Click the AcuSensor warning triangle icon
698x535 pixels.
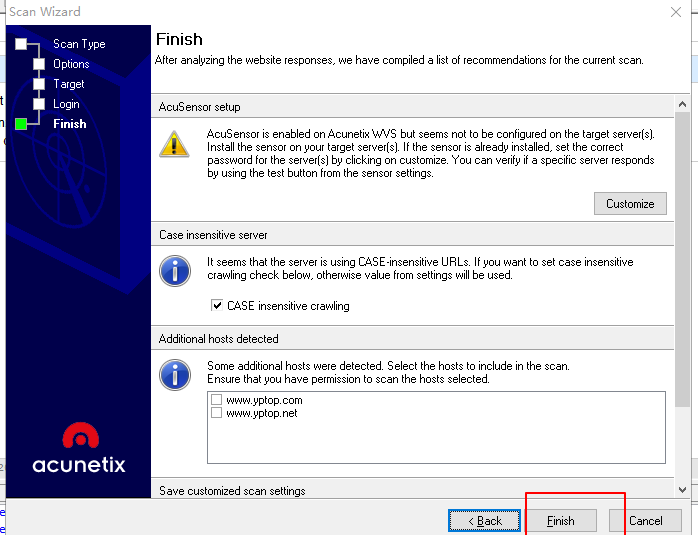click(x=175, y=145)
